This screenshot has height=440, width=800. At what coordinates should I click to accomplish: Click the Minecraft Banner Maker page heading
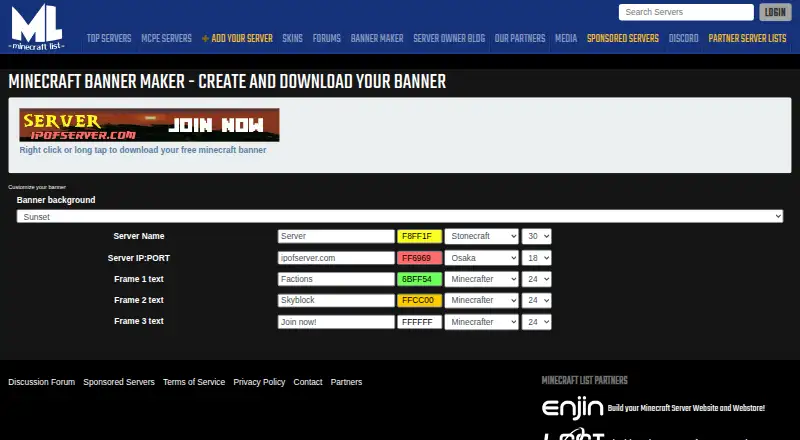click(x=227, y=82)
